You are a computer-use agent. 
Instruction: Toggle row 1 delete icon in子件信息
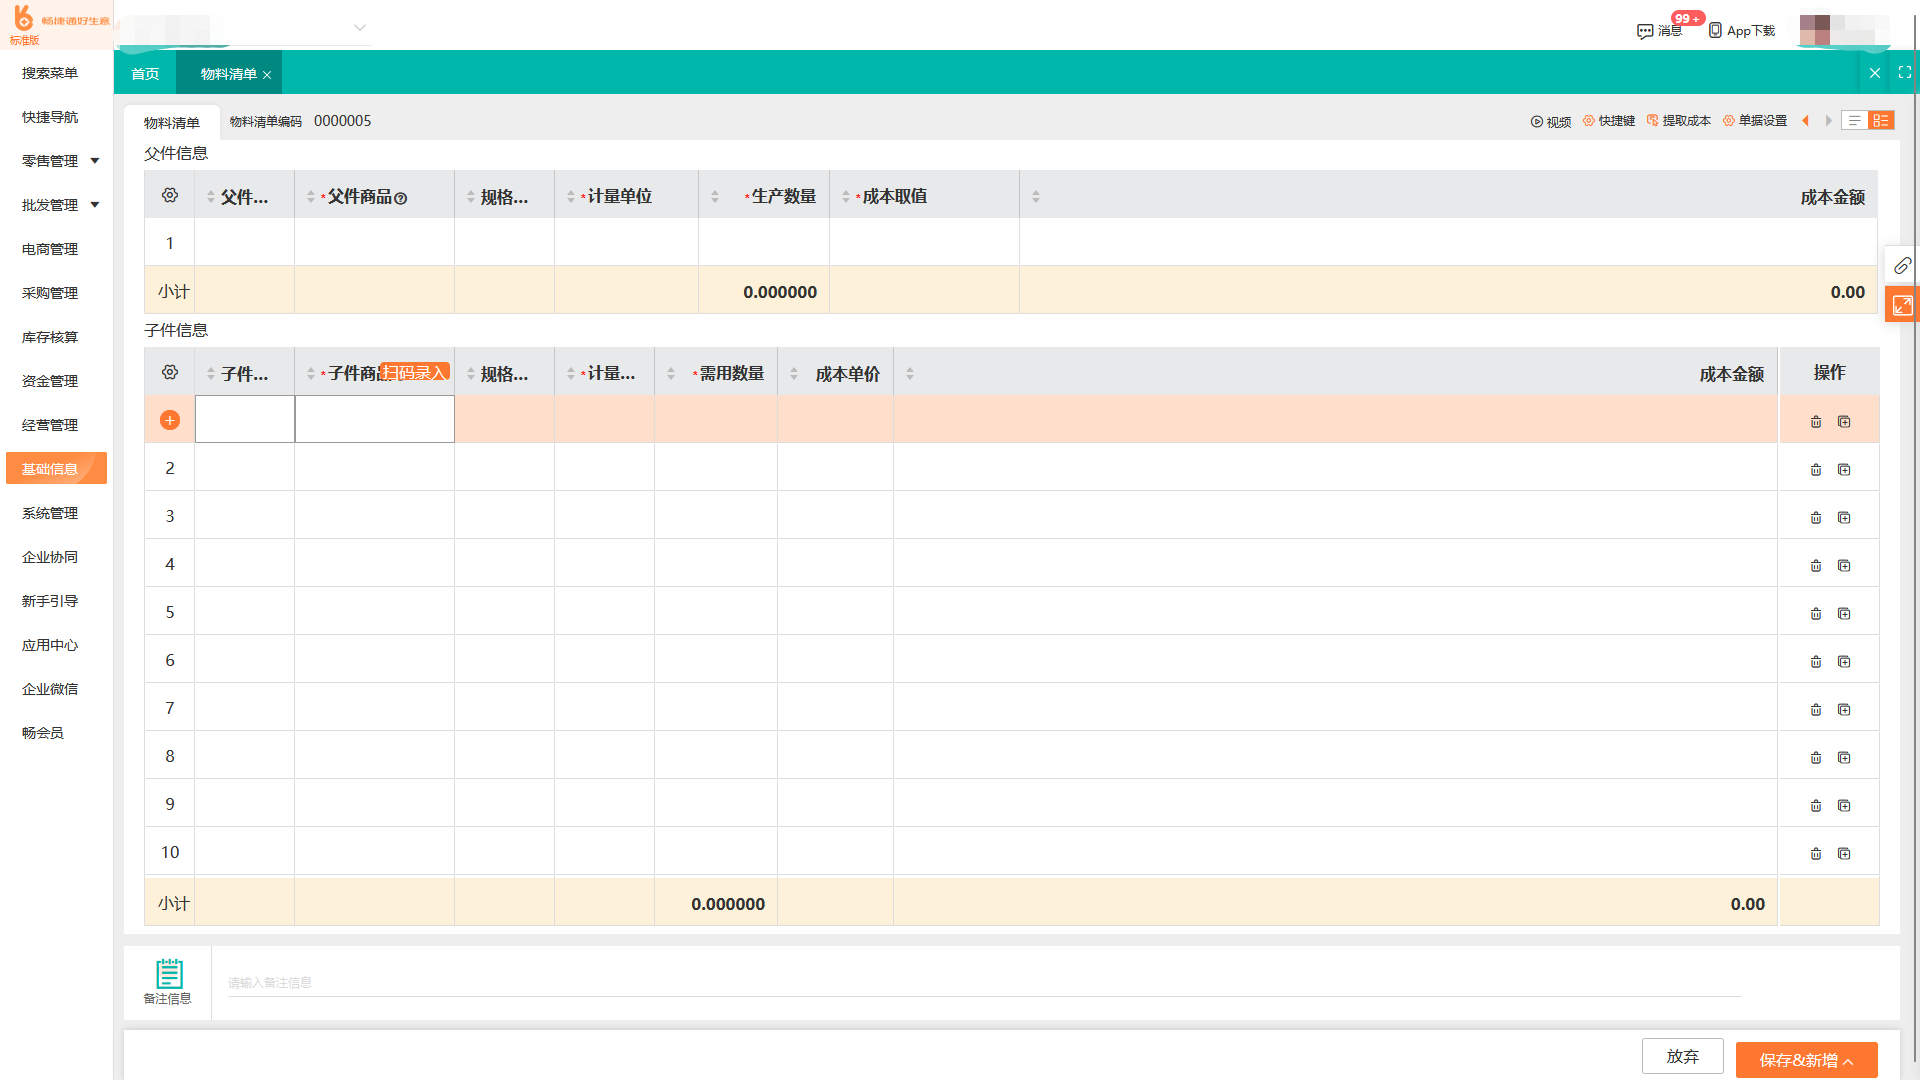coord(1816,421)
